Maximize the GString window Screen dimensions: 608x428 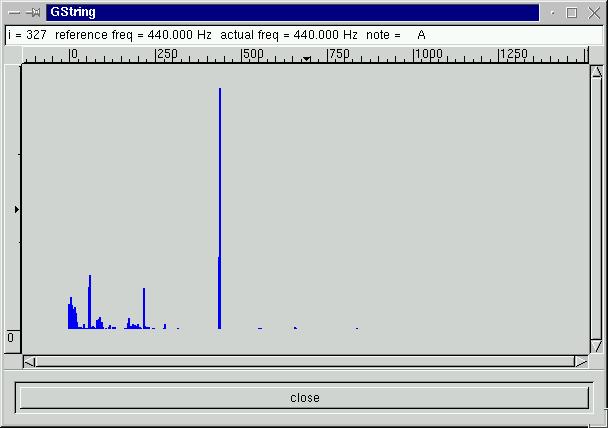point(572,13)
